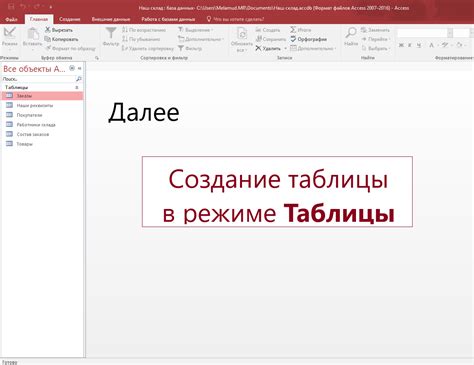Open Буфер обмена dialog launcher

(97, 58)
